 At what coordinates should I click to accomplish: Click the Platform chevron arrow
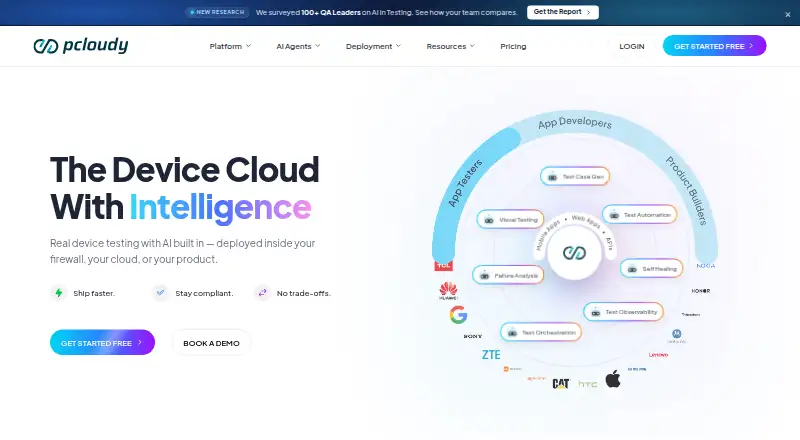pos(248,46)
